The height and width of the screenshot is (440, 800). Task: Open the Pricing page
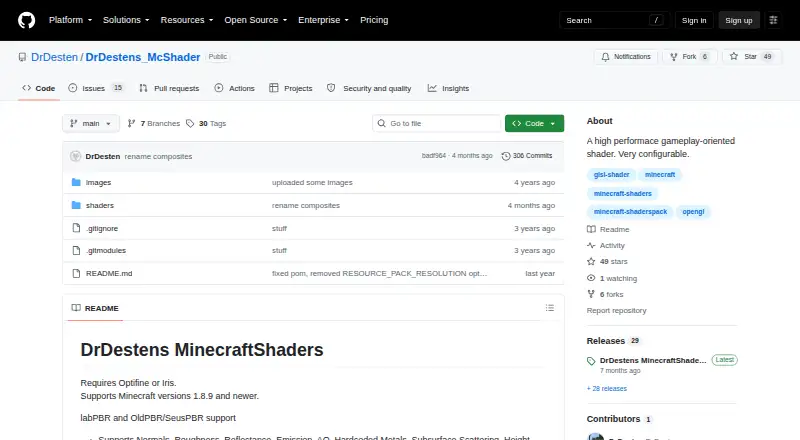coord(374,20)
